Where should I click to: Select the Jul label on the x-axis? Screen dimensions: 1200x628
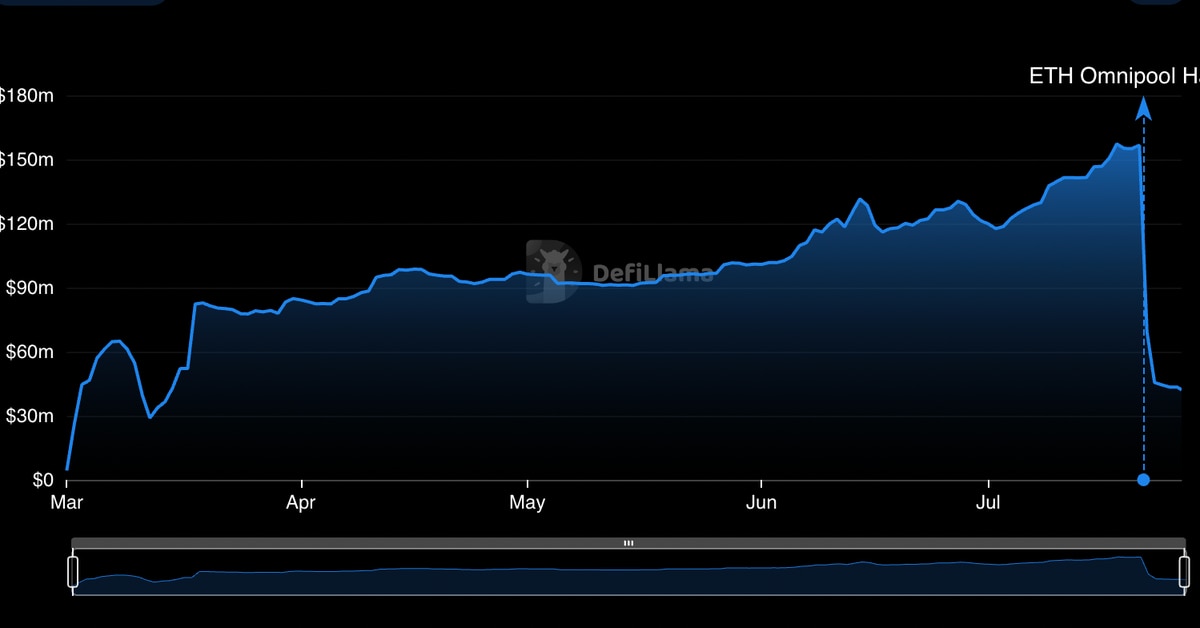pos(988,502)
